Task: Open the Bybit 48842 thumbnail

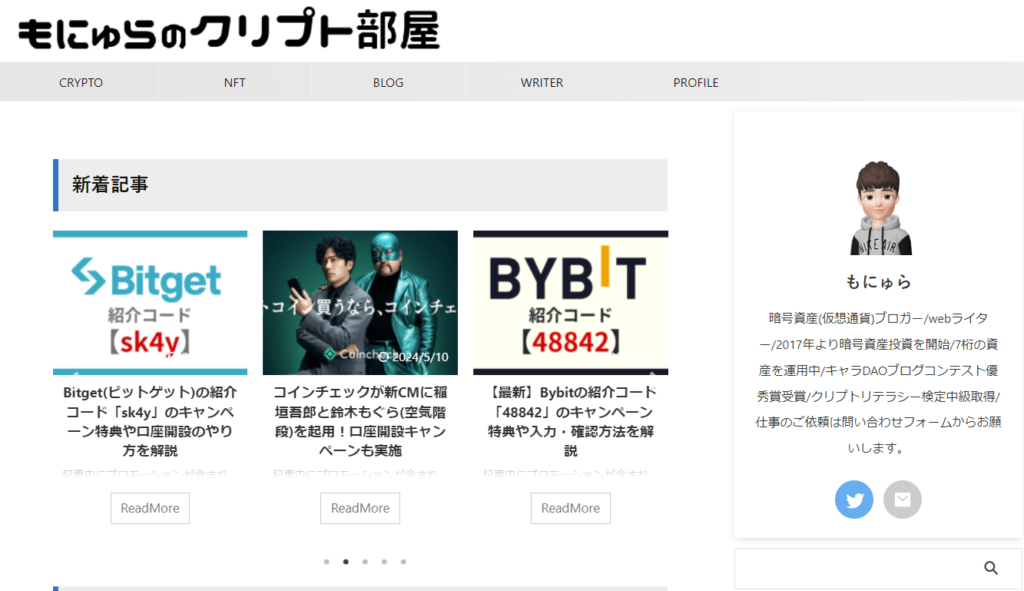Action: point(570,302)
